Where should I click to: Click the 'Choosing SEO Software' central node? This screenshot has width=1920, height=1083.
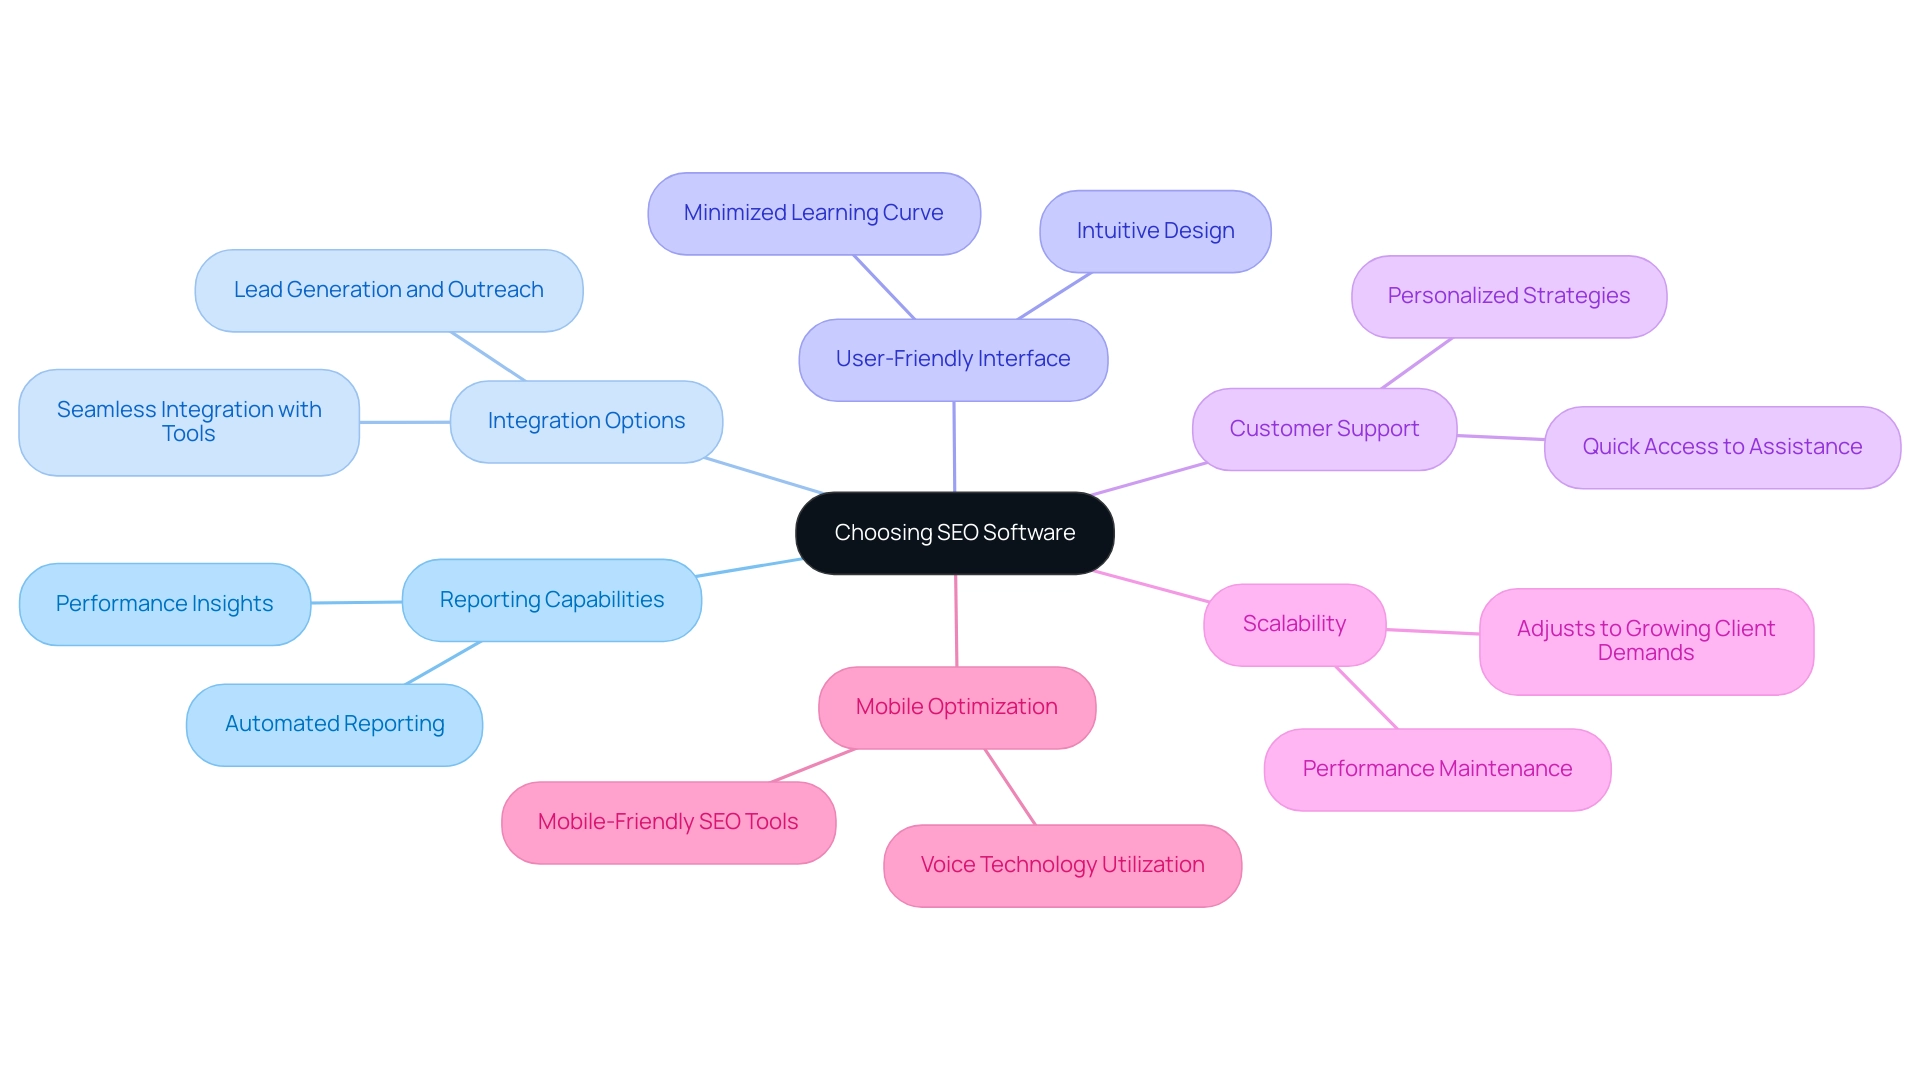[x=953, y=533]
